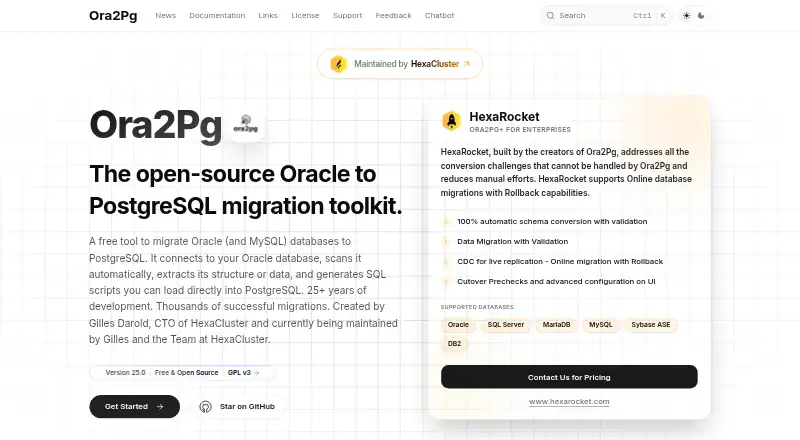800x440 pixels.
Task: Click the Search input field
Action: coord(607,16)
